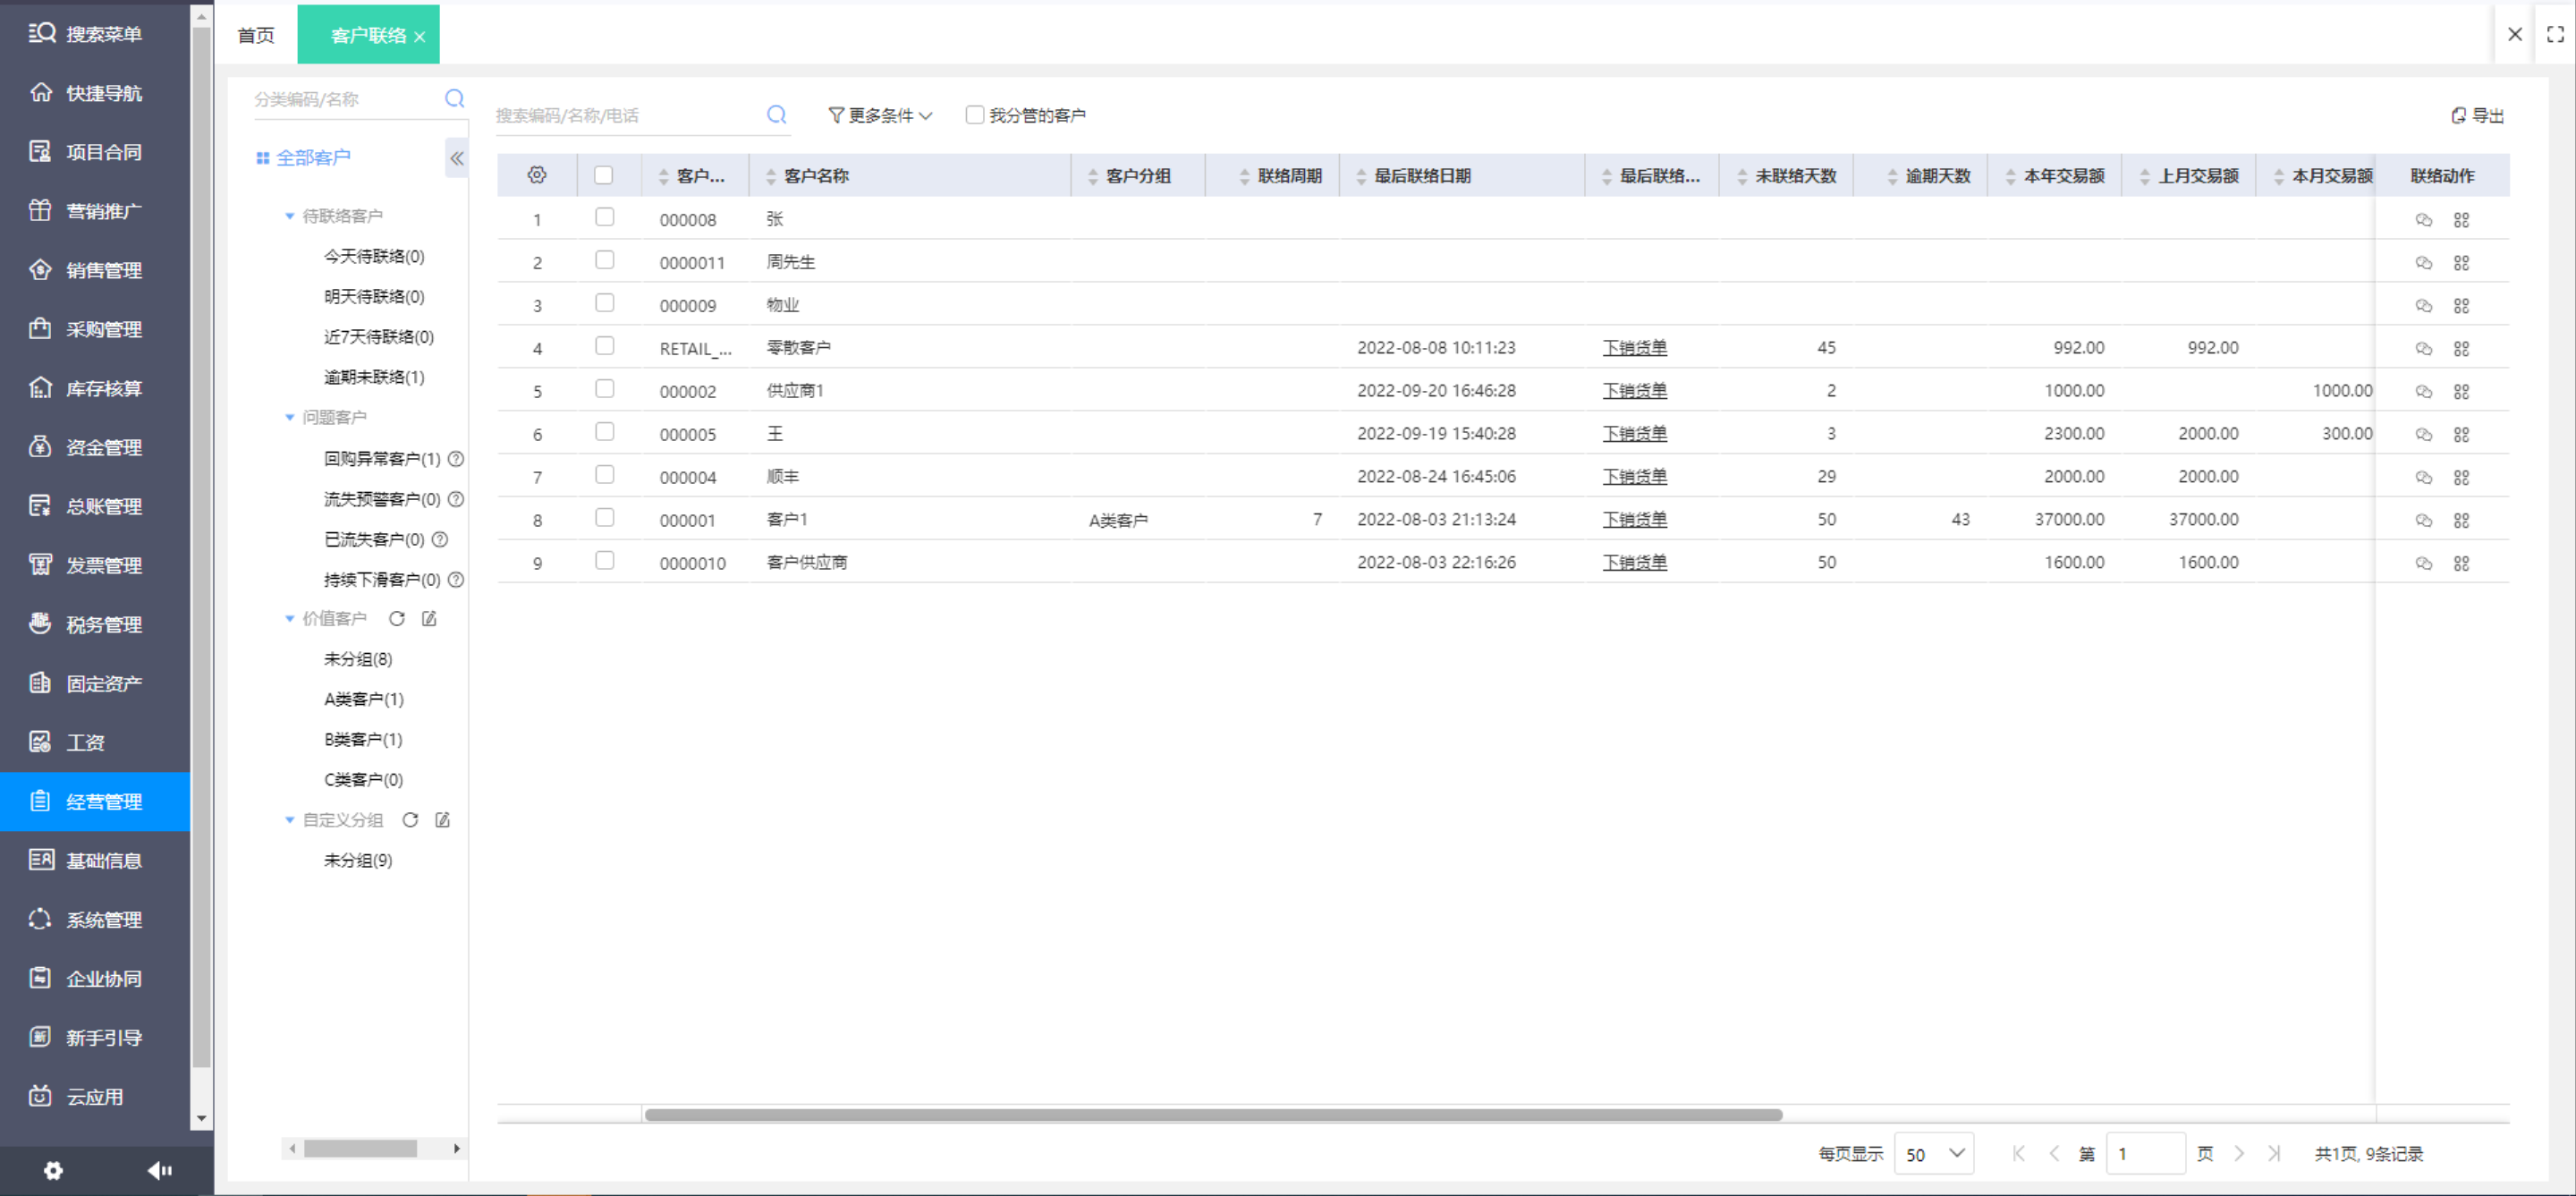Select all customers checkbox in header
Screen dimensions: 2576x1196
603,176
